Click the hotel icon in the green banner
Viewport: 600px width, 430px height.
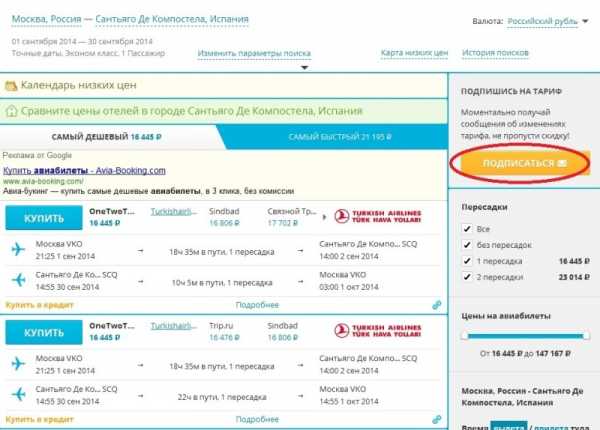pos(11,113)
